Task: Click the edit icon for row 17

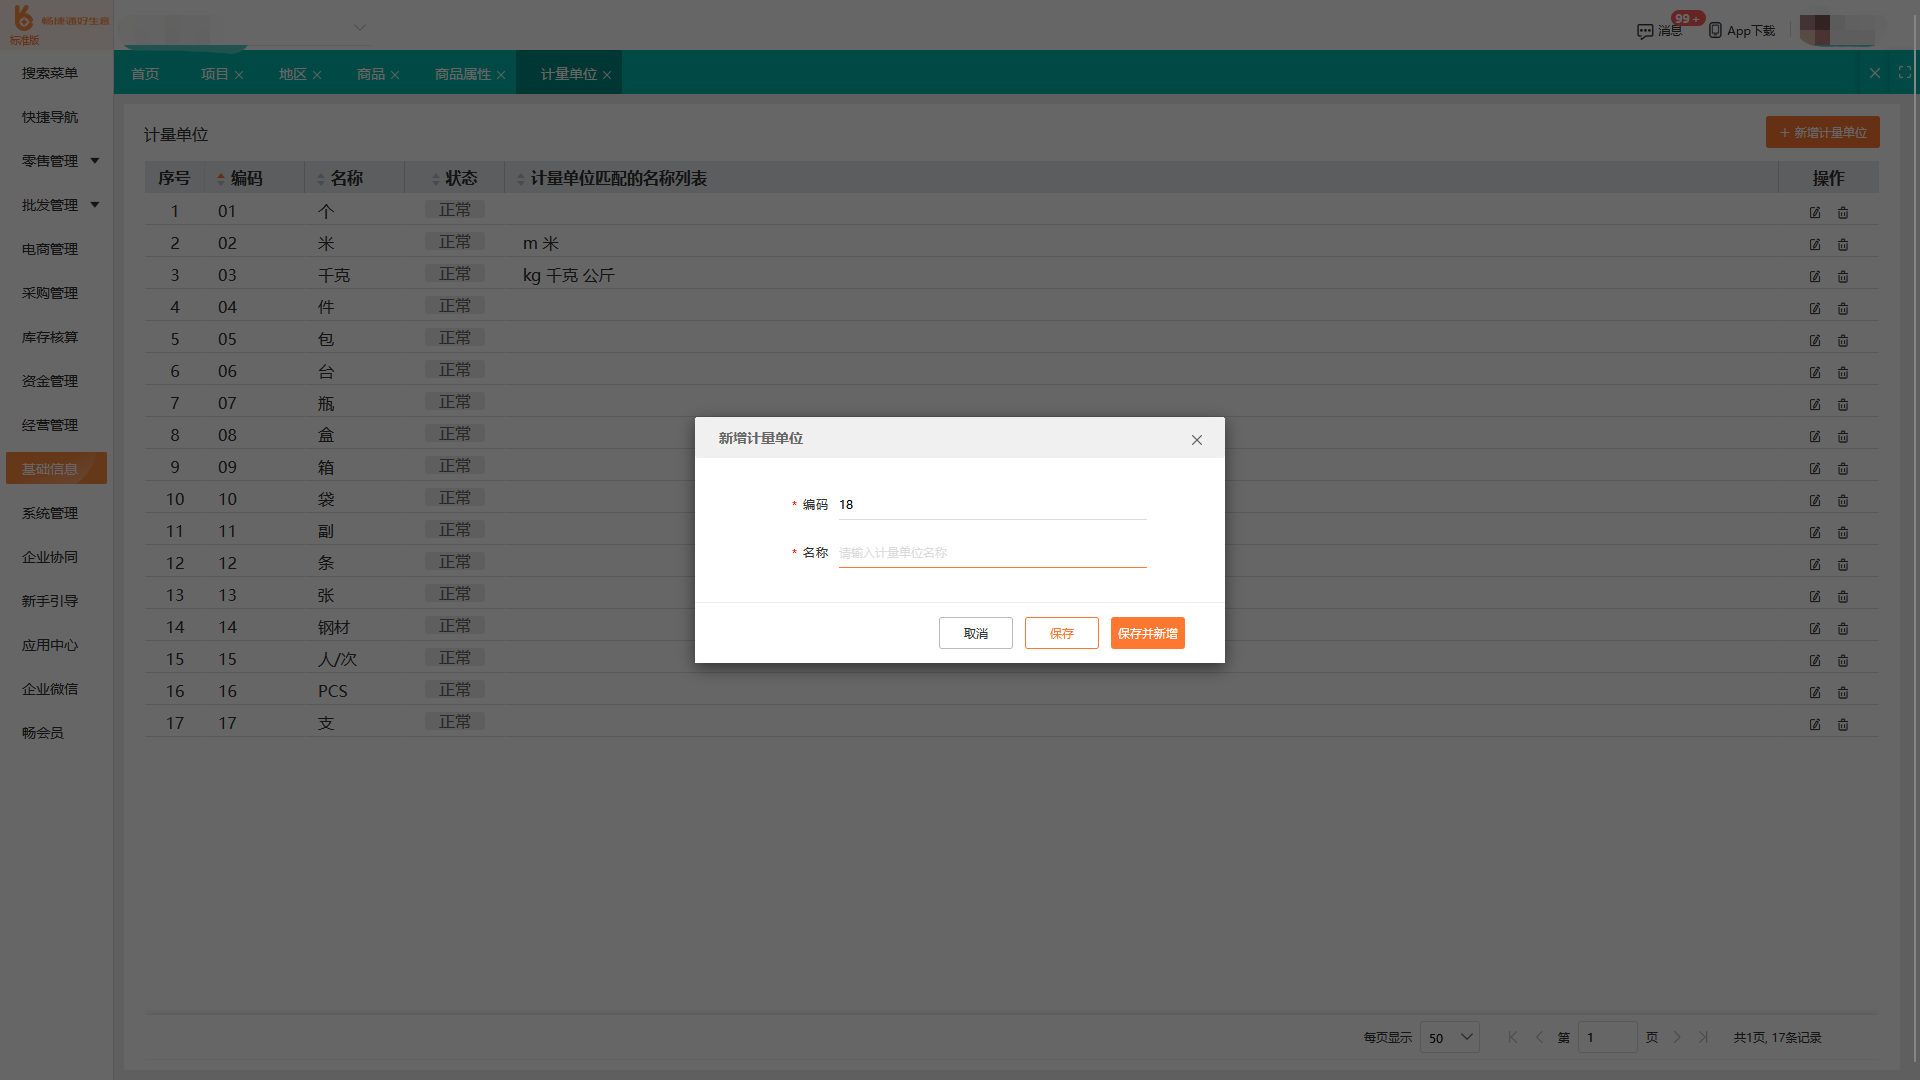Action: [1815, 723]
